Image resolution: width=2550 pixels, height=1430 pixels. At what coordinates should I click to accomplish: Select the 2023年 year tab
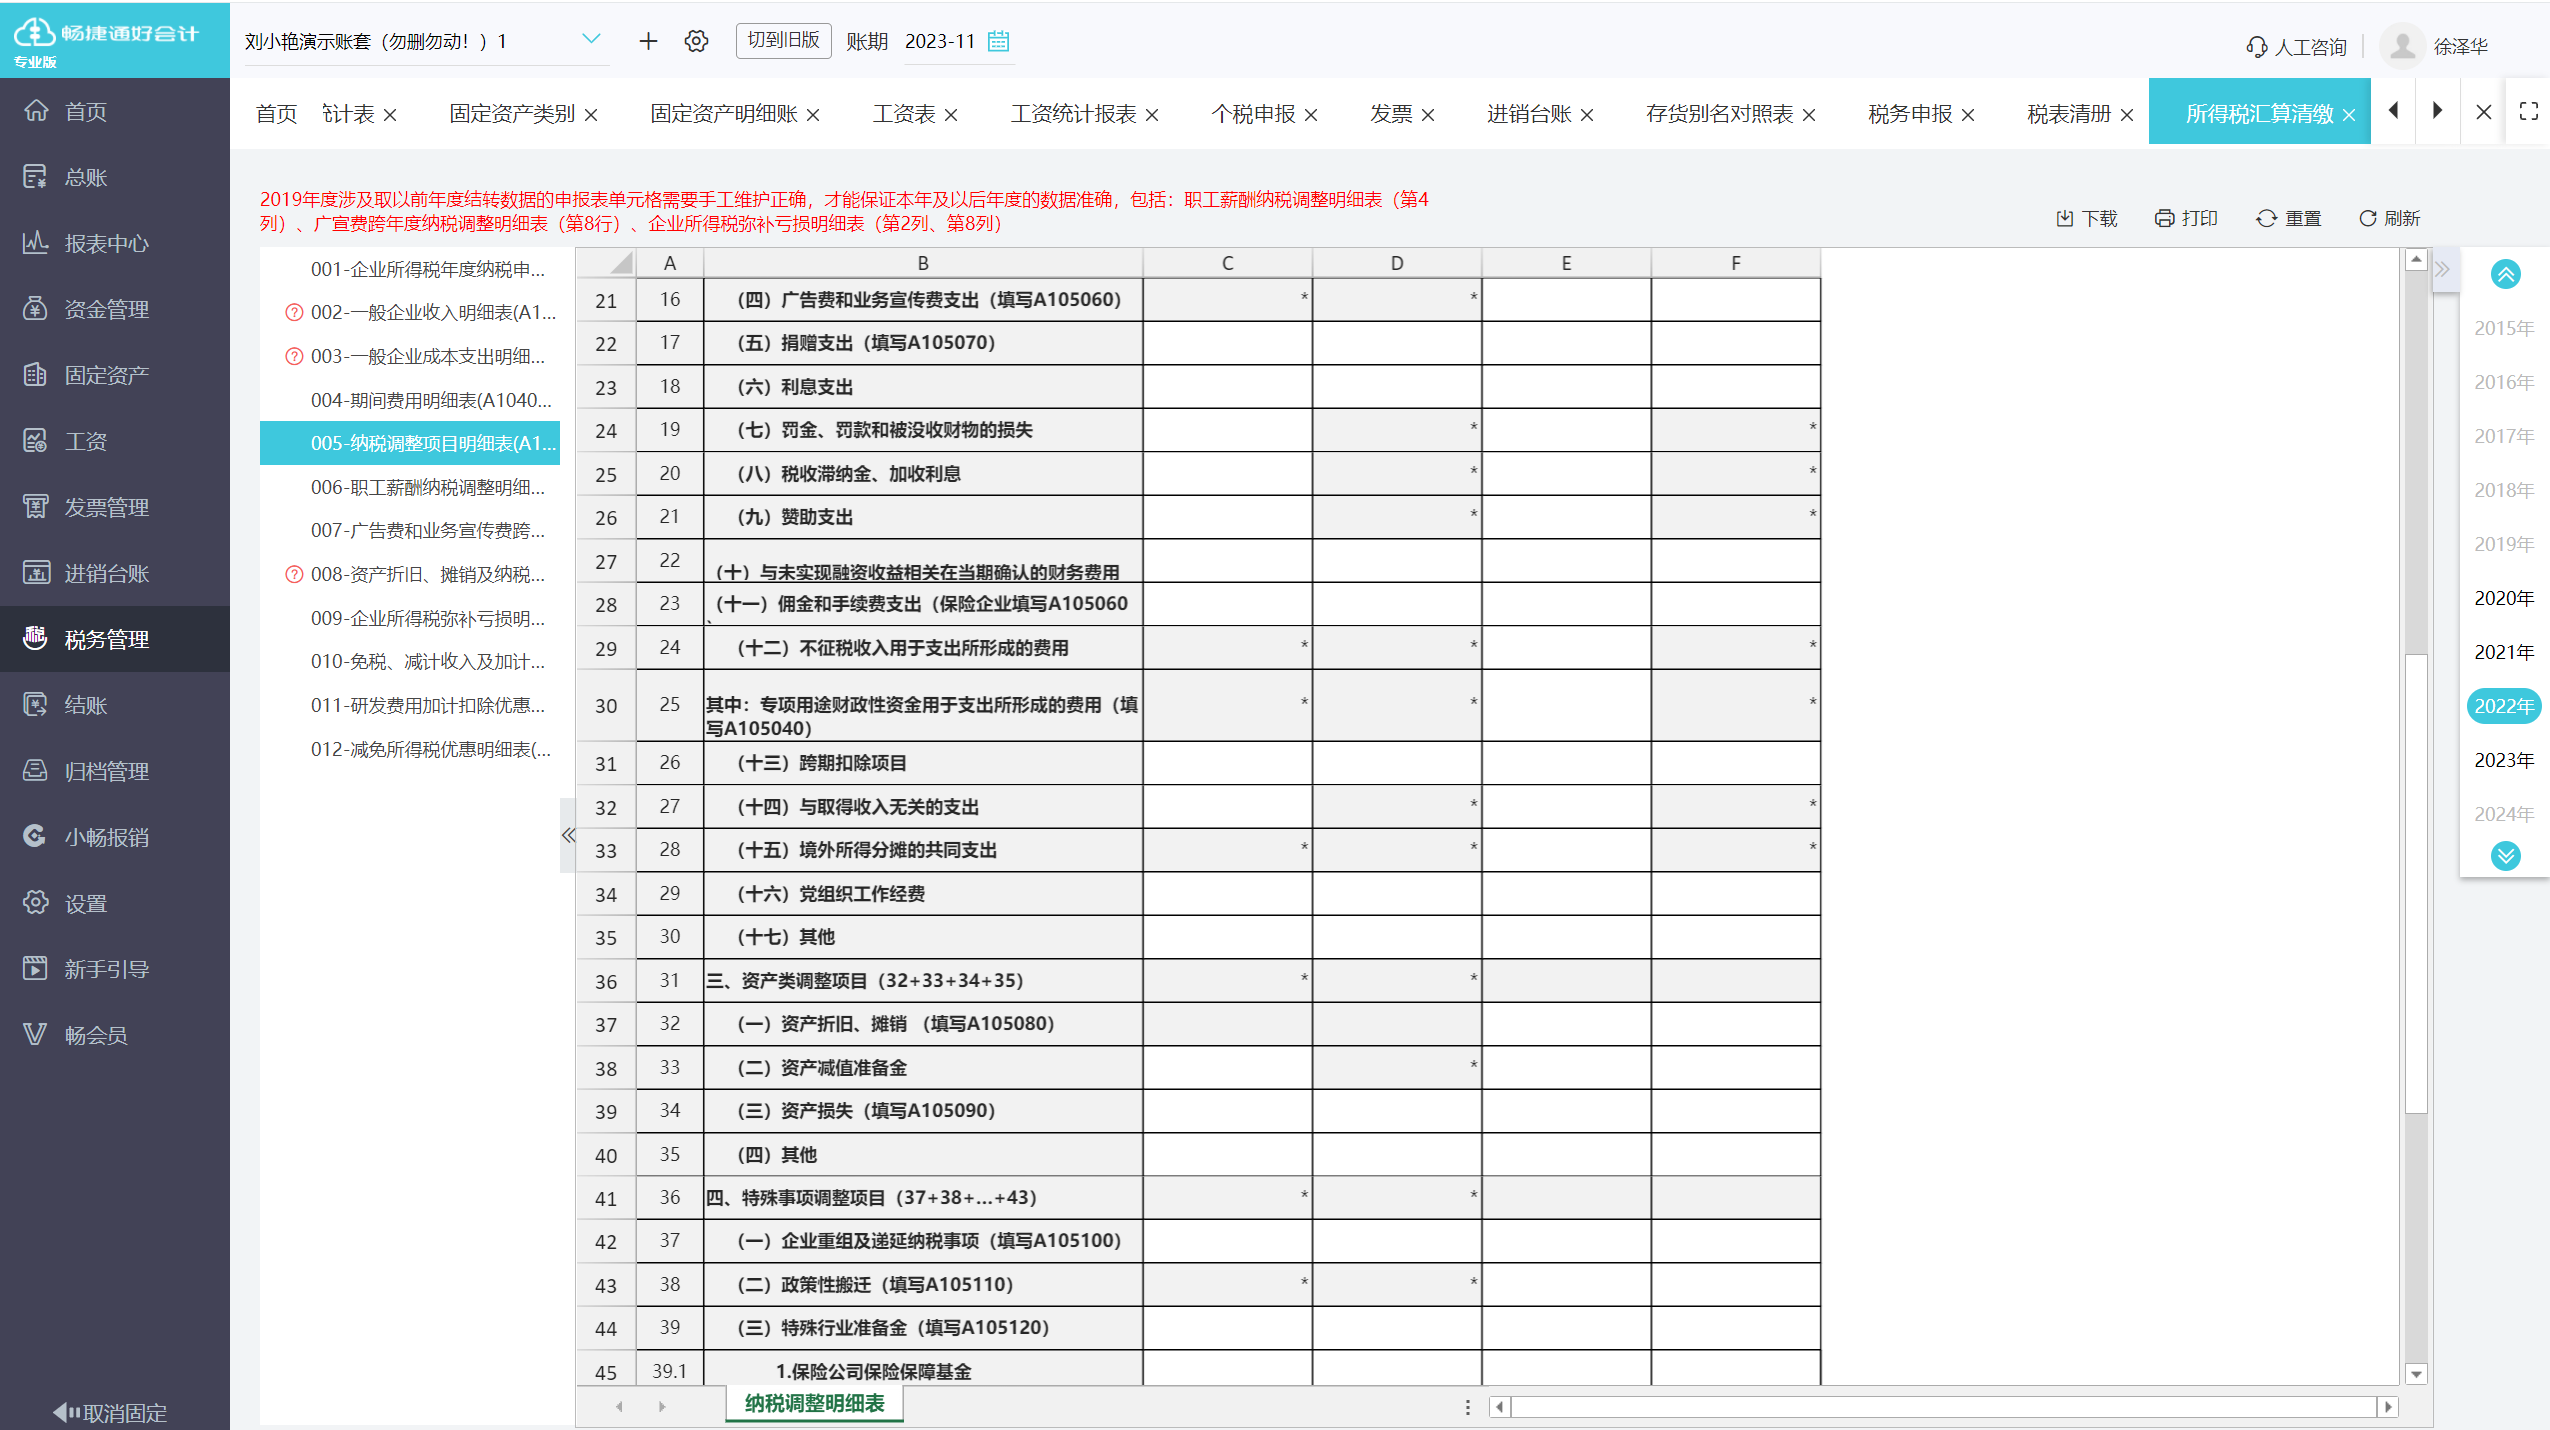coord(2501,760)
